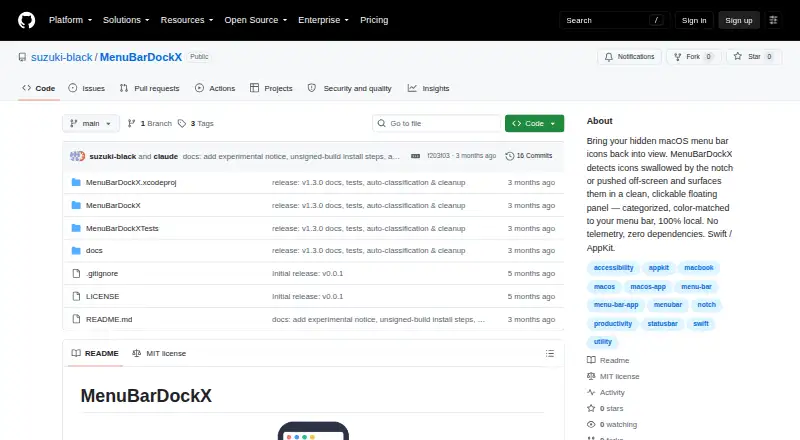800x440 pixels.
Task: Click the commit details ellipsis icon
Action: (415, 156)
